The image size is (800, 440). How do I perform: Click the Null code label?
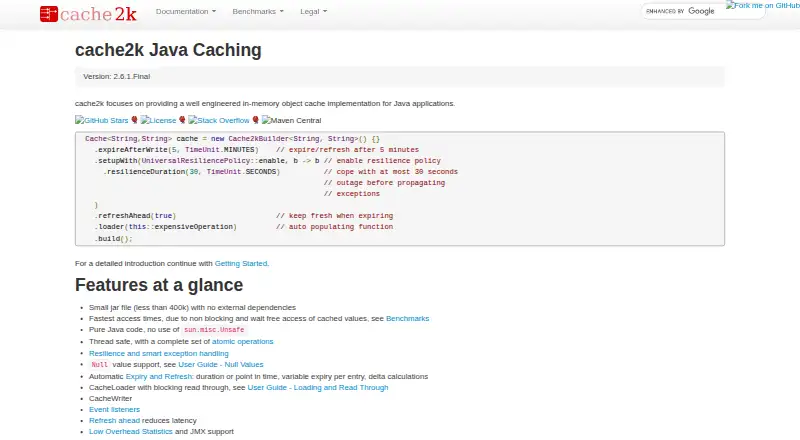99,364
